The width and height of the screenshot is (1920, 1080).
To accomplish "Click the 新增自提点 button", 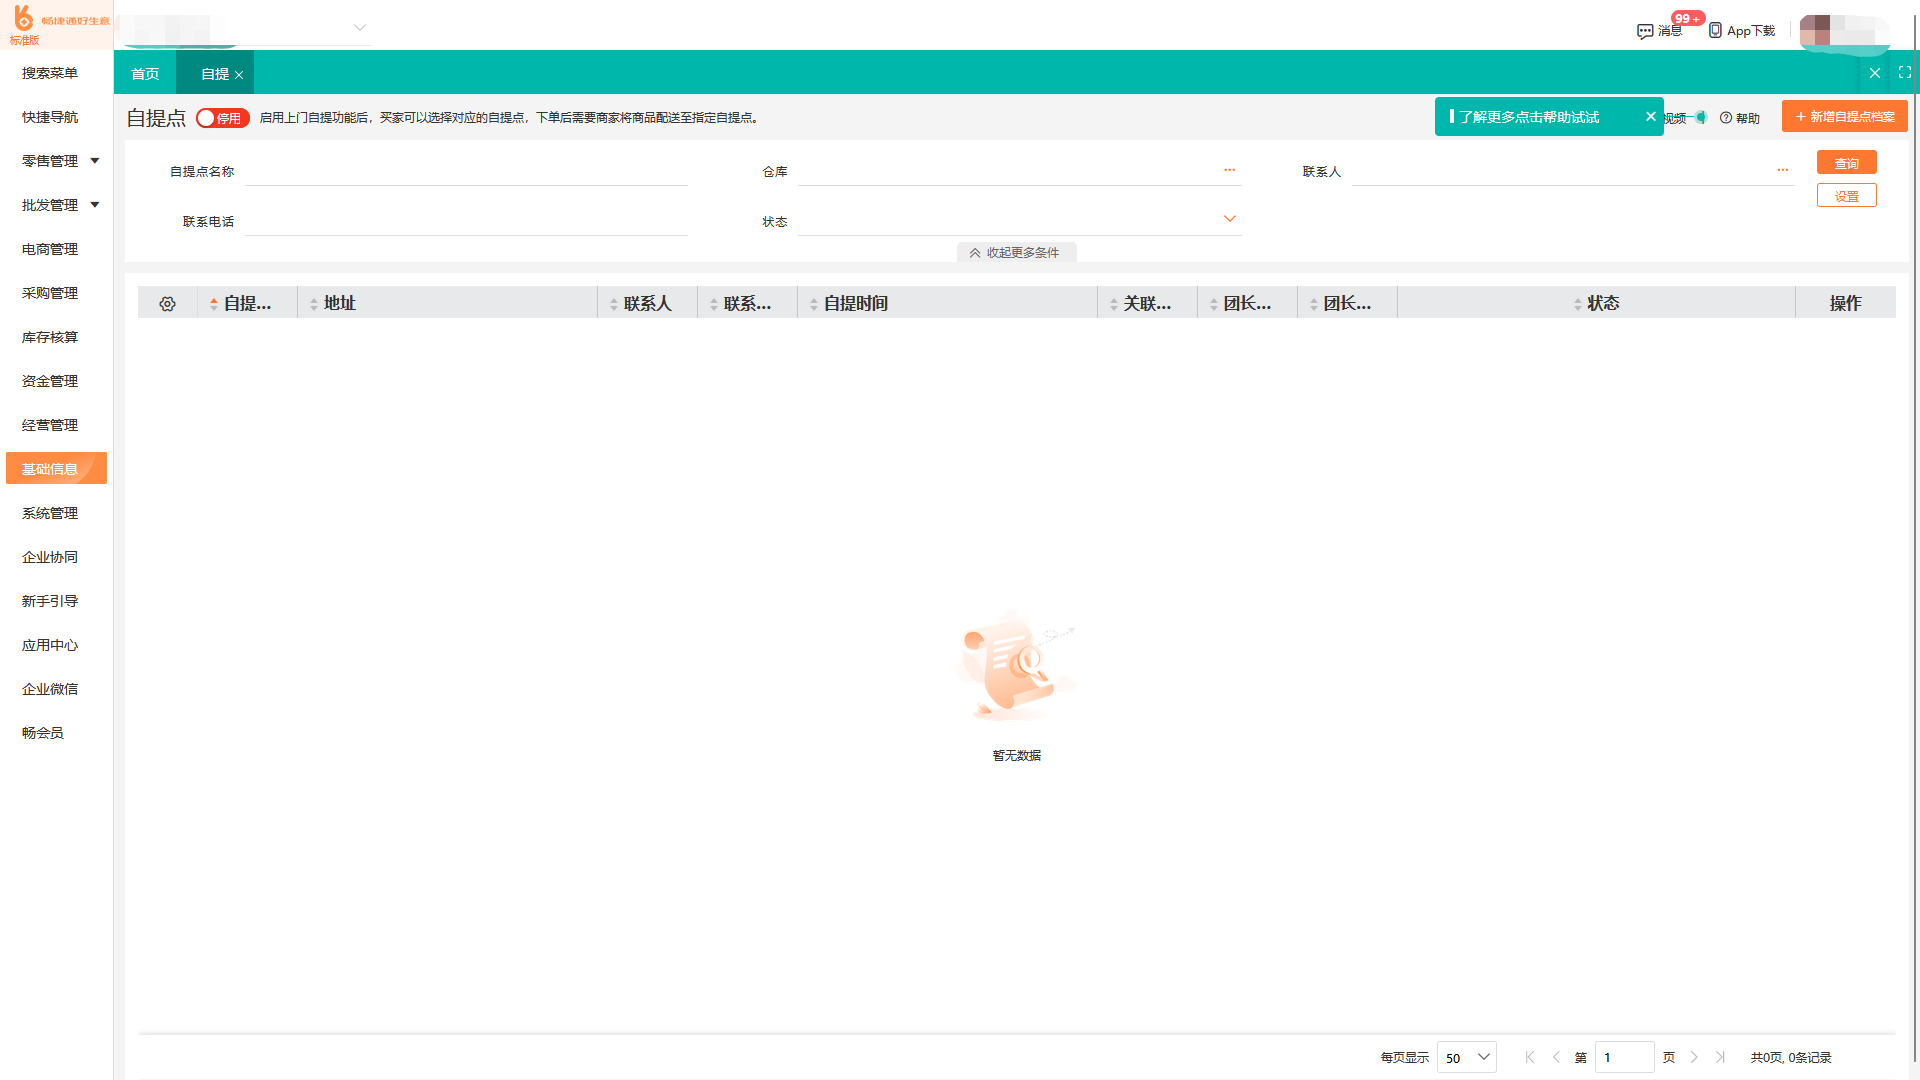I will coord(1842,117).
